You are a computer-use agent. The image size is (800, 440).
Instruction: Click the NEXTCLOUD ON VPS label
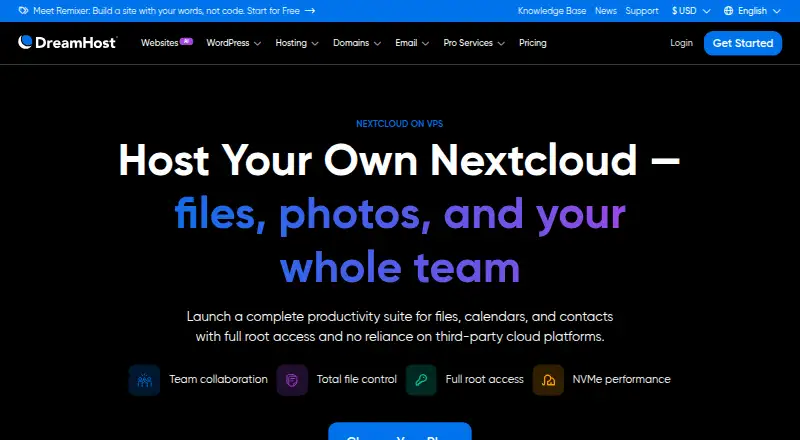[x=399, y=124]
